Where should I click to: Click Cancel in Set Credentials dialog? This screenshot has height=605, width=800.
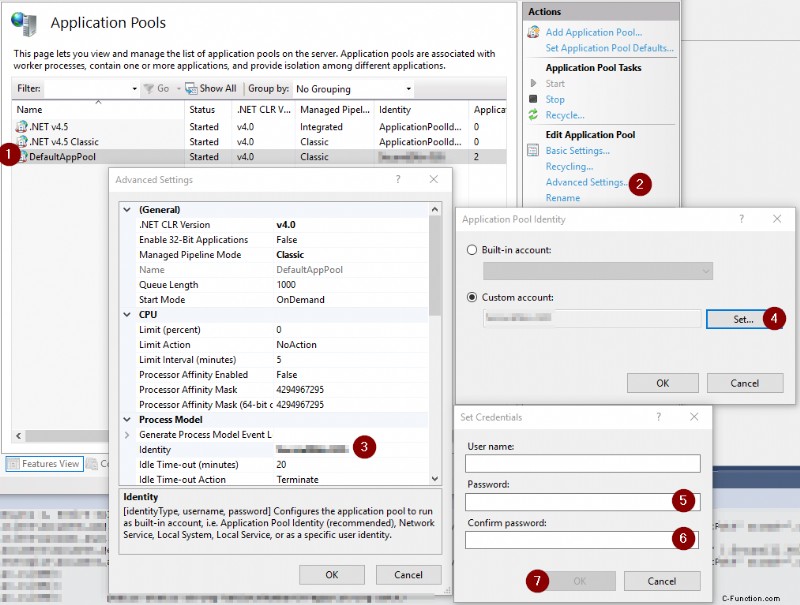(661, 581)
